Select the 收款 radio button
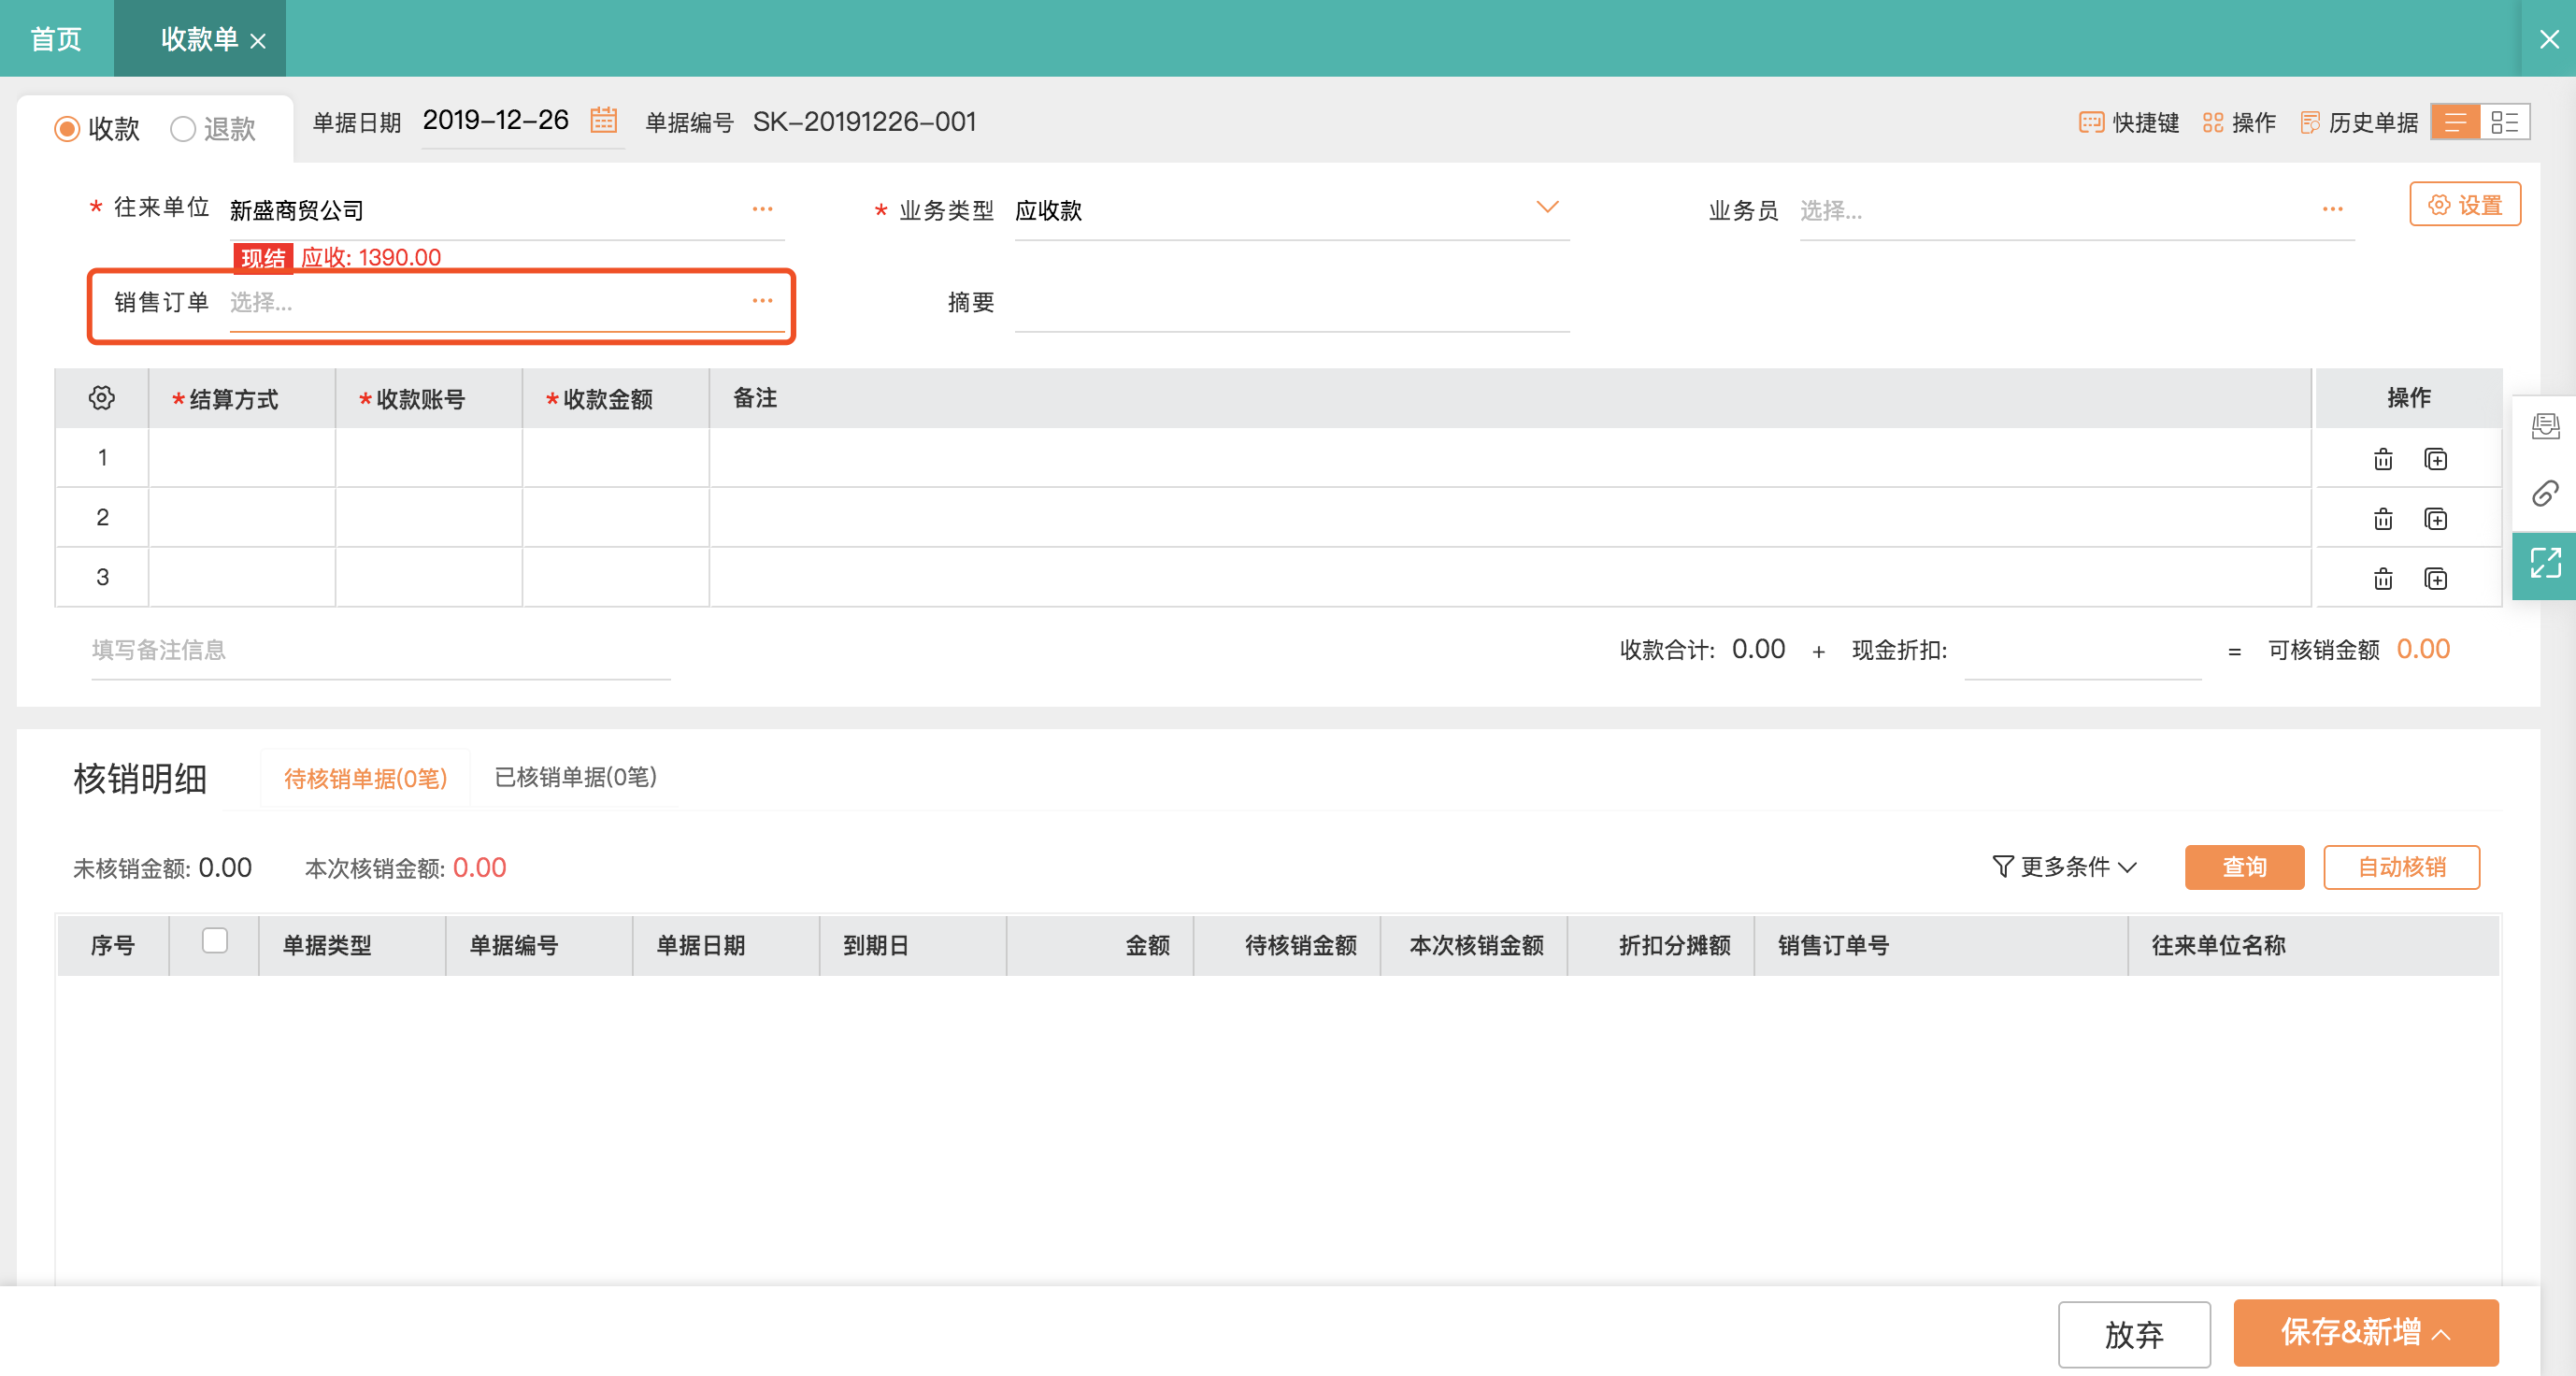This screenshot has width=2576, height=1376. coord(64,126)
